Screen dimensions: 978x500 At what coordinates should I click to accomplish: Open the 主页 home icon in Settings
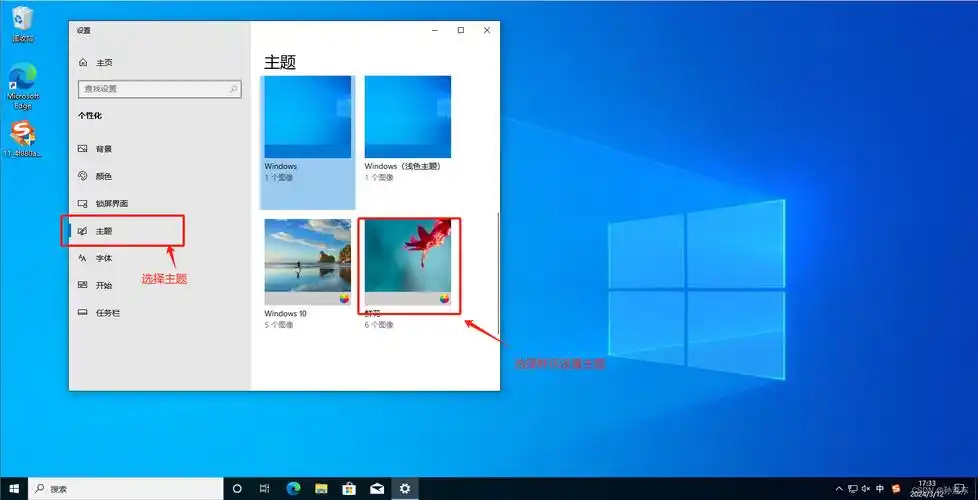click(x=83, y=62)
